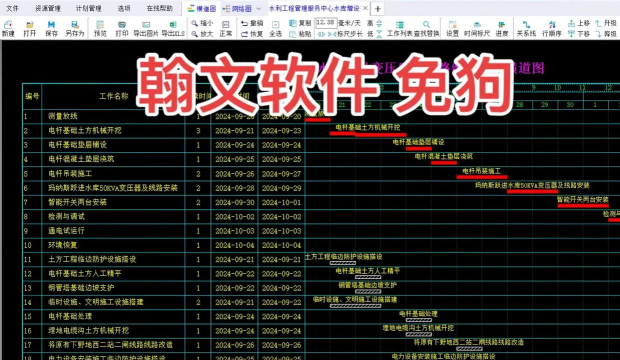The image size is (620, 360).
Task: Select the 电杆基础土方机械开挖 task row 2
Action: pos(85,131)
